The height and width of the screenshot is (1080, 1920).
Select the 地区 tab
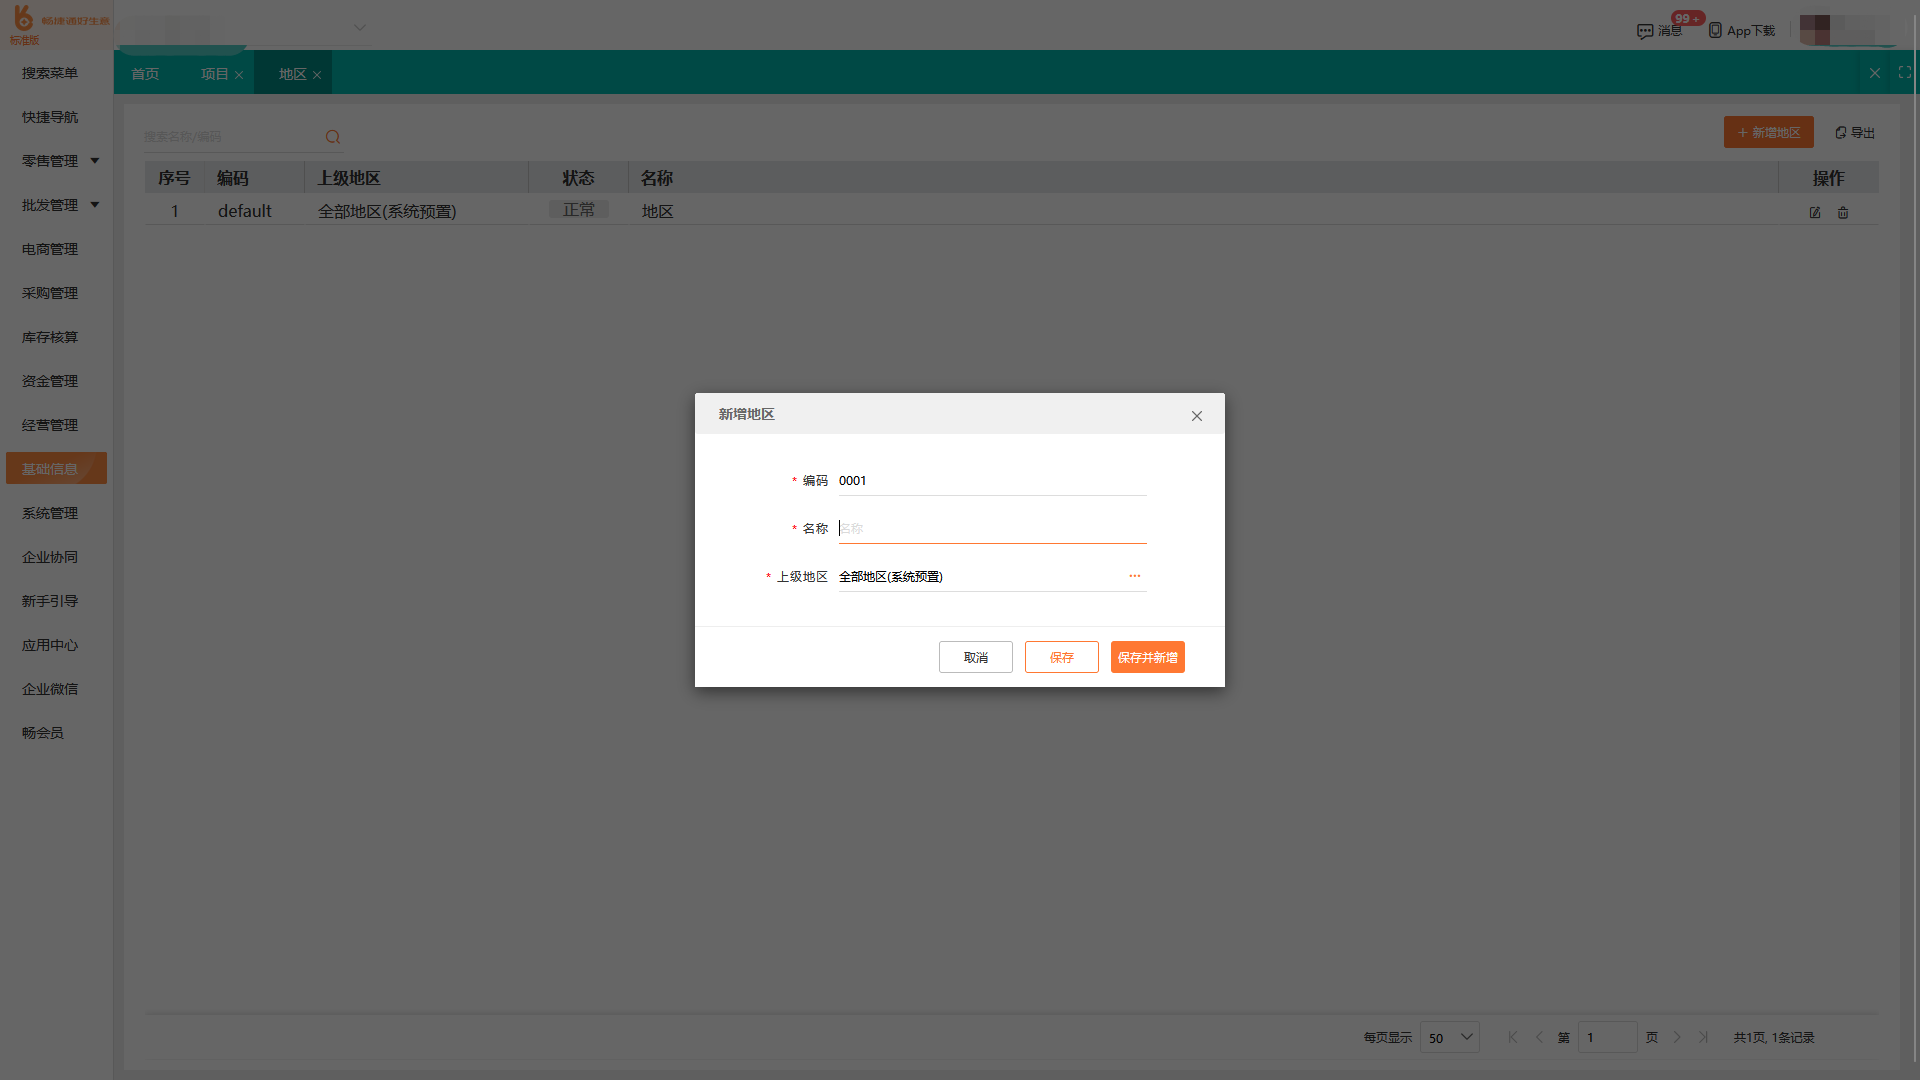coord(291,73)
